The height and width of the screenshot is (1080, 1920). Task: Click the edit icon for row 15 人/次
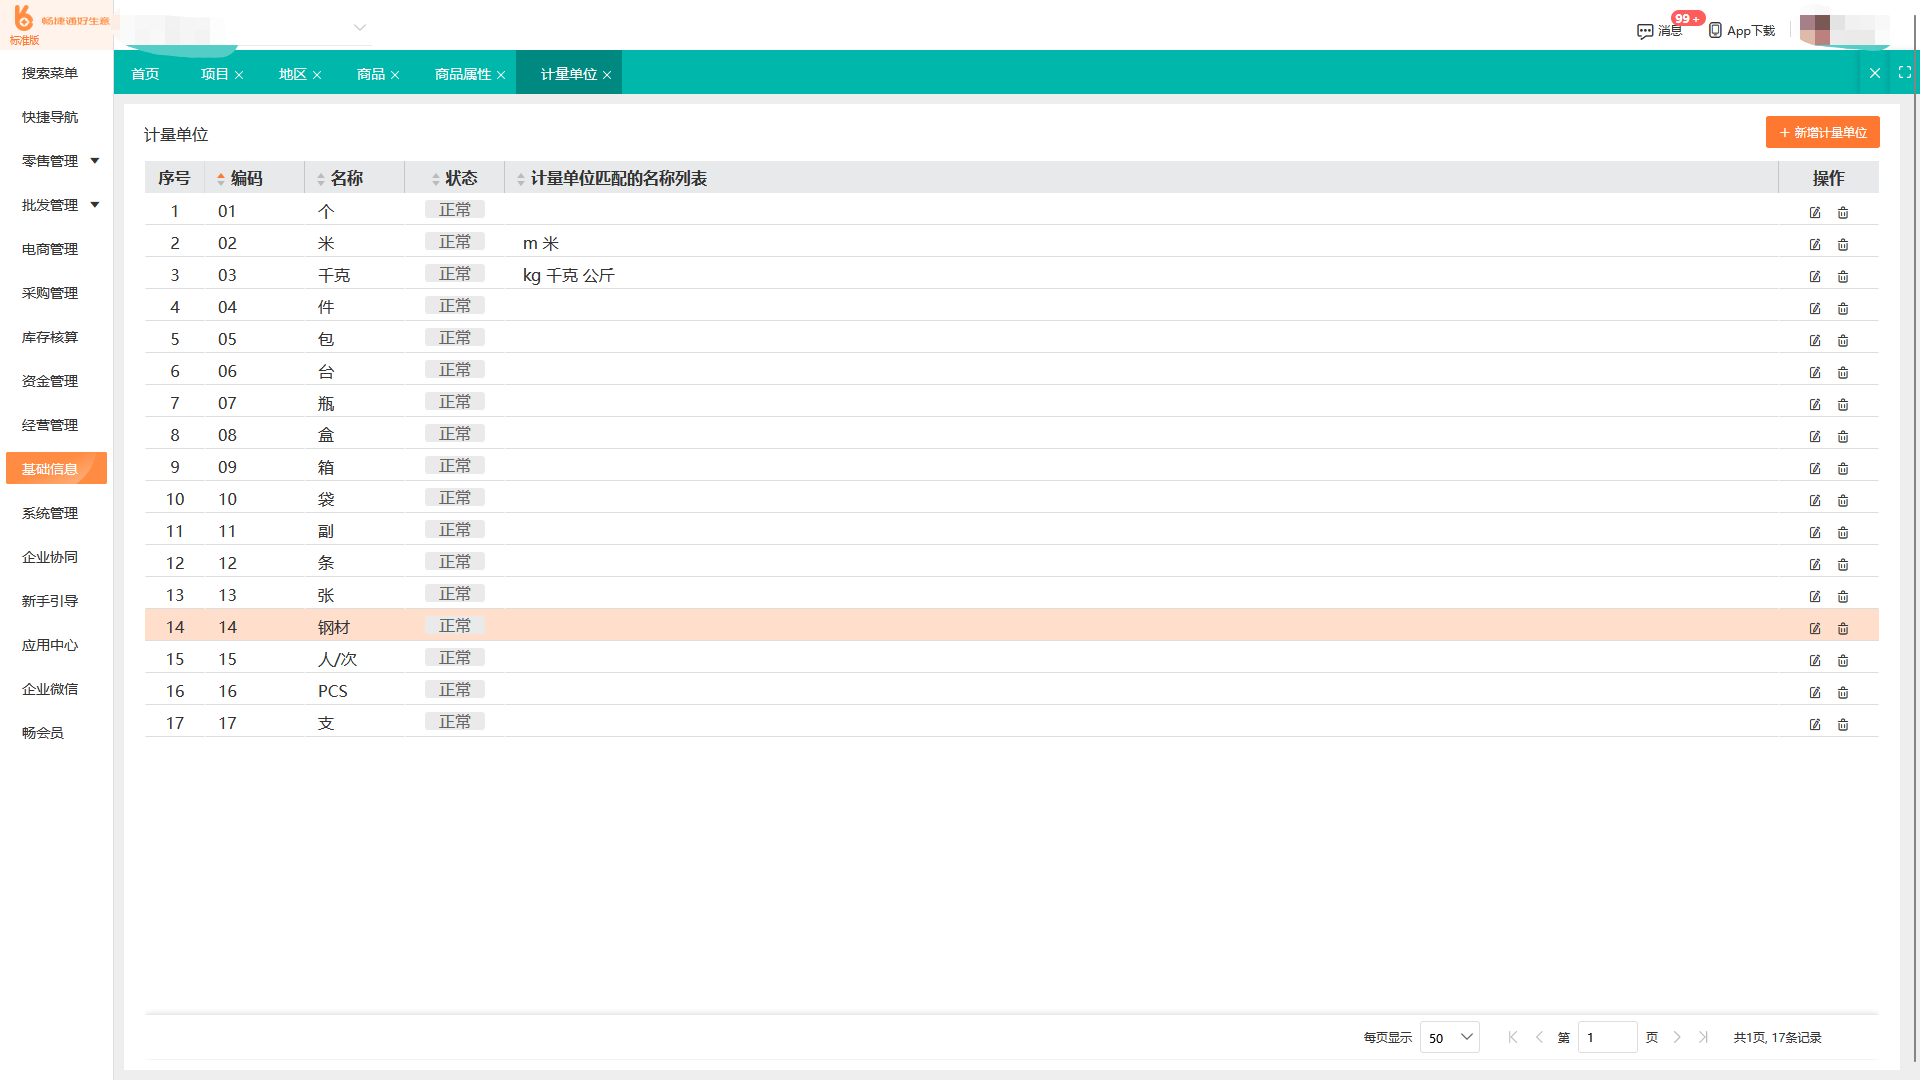pos(1815,659)
